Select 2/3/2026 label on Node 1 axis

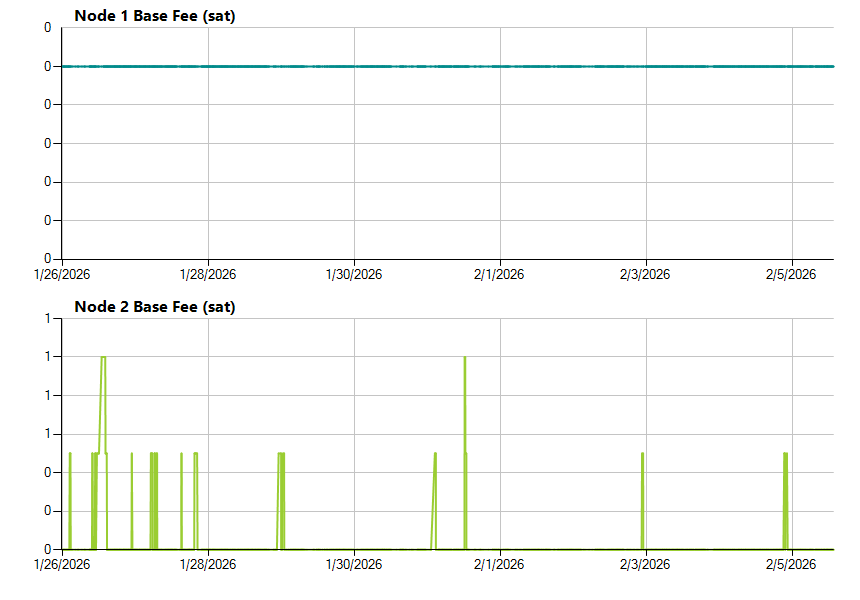pyautogui.click(x=645, y=273)
